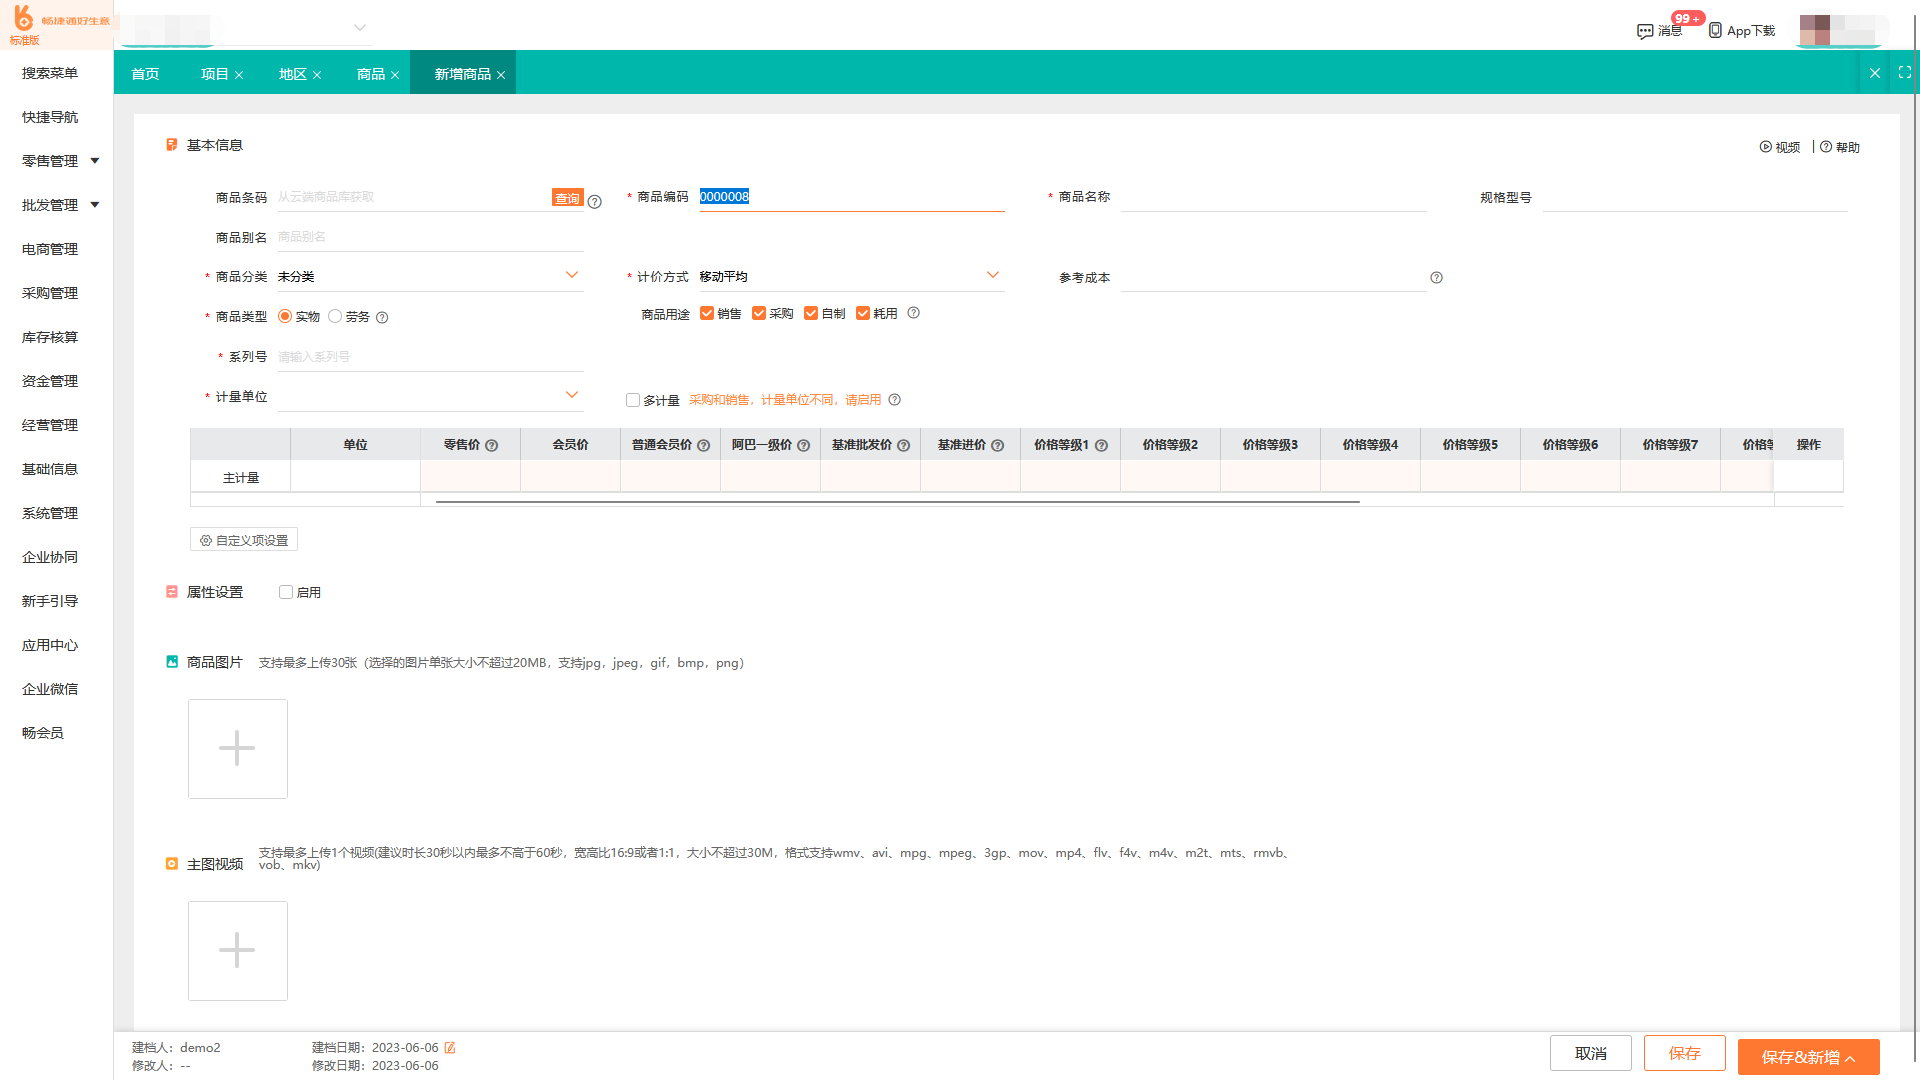The height and width of the screenshot is (1080, 1920).
Task: Click the 主图视频 video upload icon
Action: (x=239, y=949)
